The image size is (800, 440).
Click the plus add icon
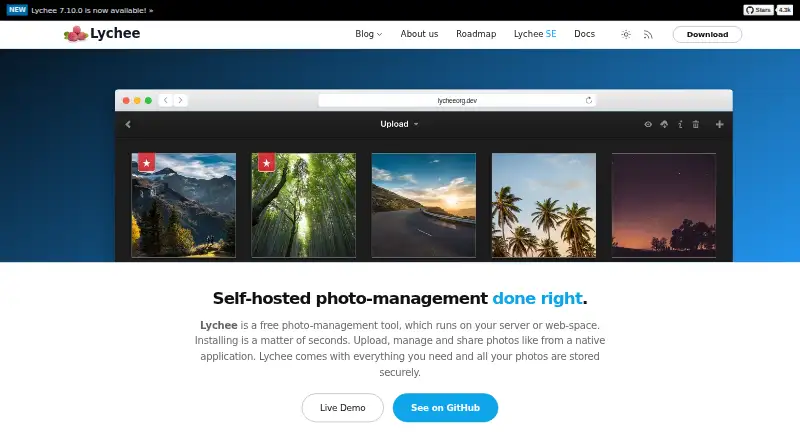pyautogui.click(x=719, y=124)
